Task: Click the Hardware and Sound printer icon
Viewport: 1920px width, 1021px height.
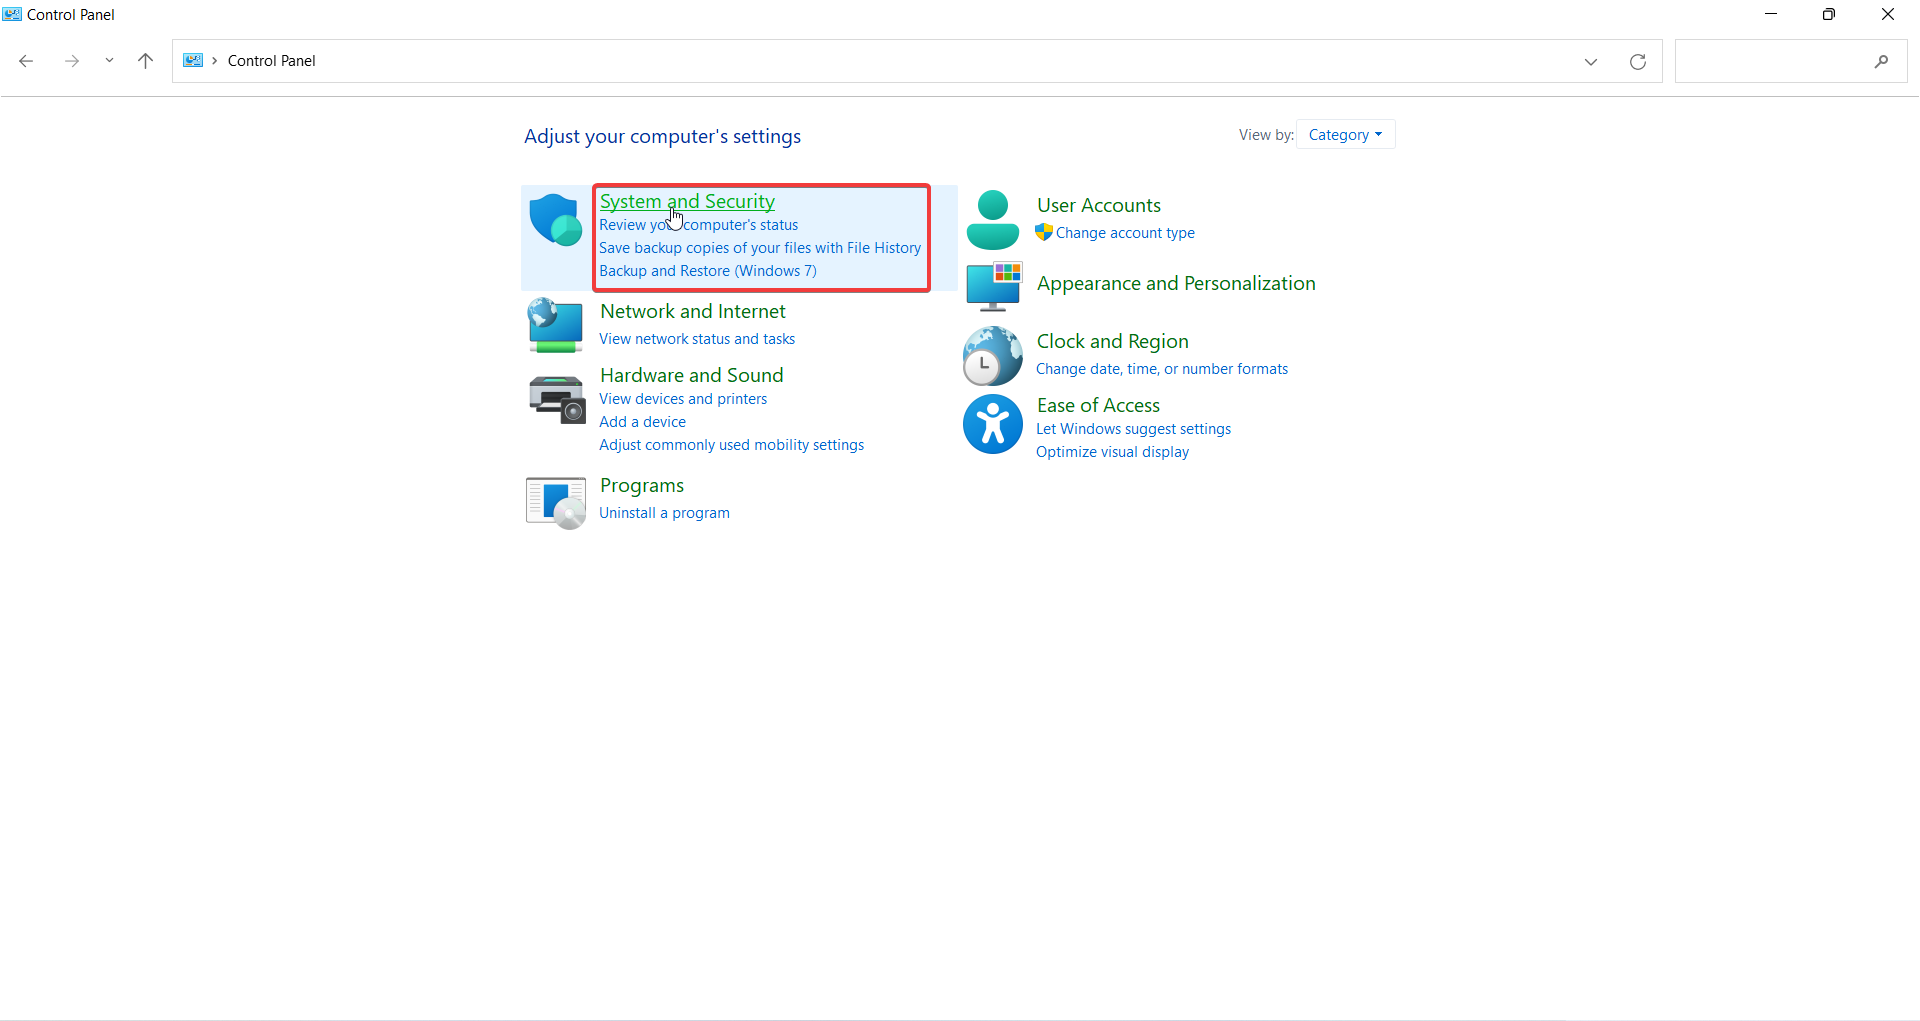Action: 556,398
